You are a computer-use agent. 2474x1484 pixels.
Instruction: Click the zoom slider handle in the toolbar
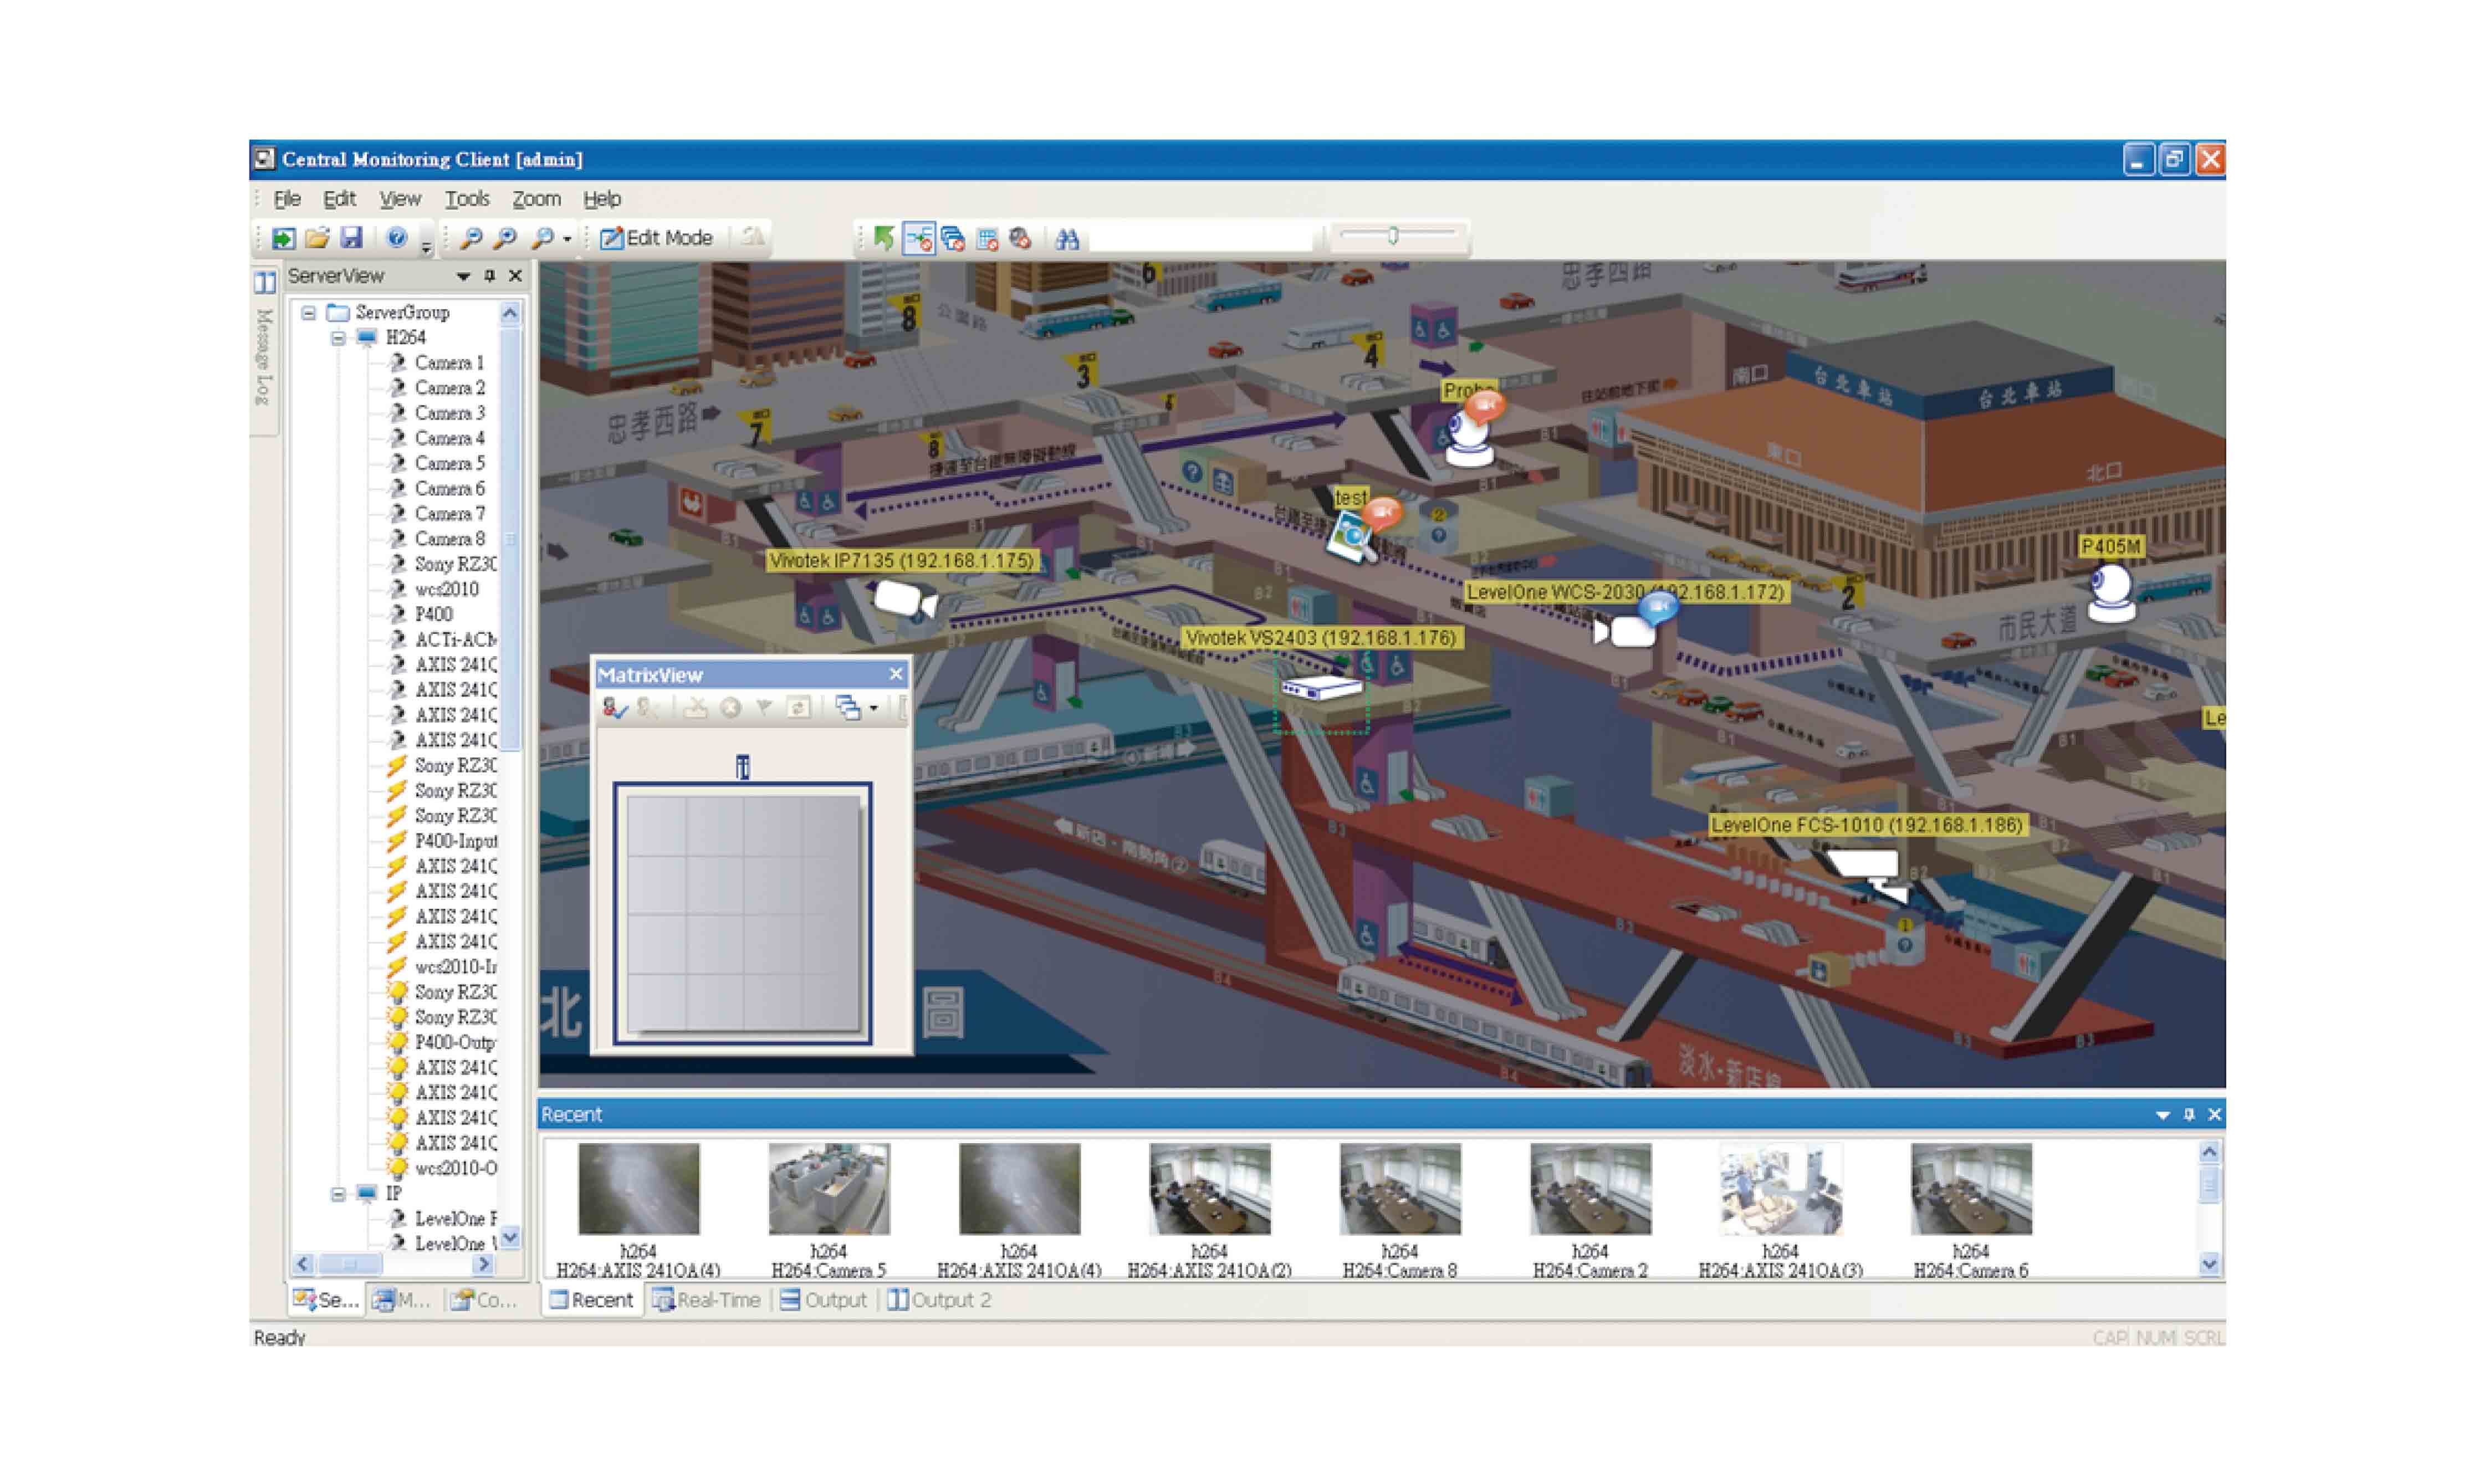[x=1392, y=236]
